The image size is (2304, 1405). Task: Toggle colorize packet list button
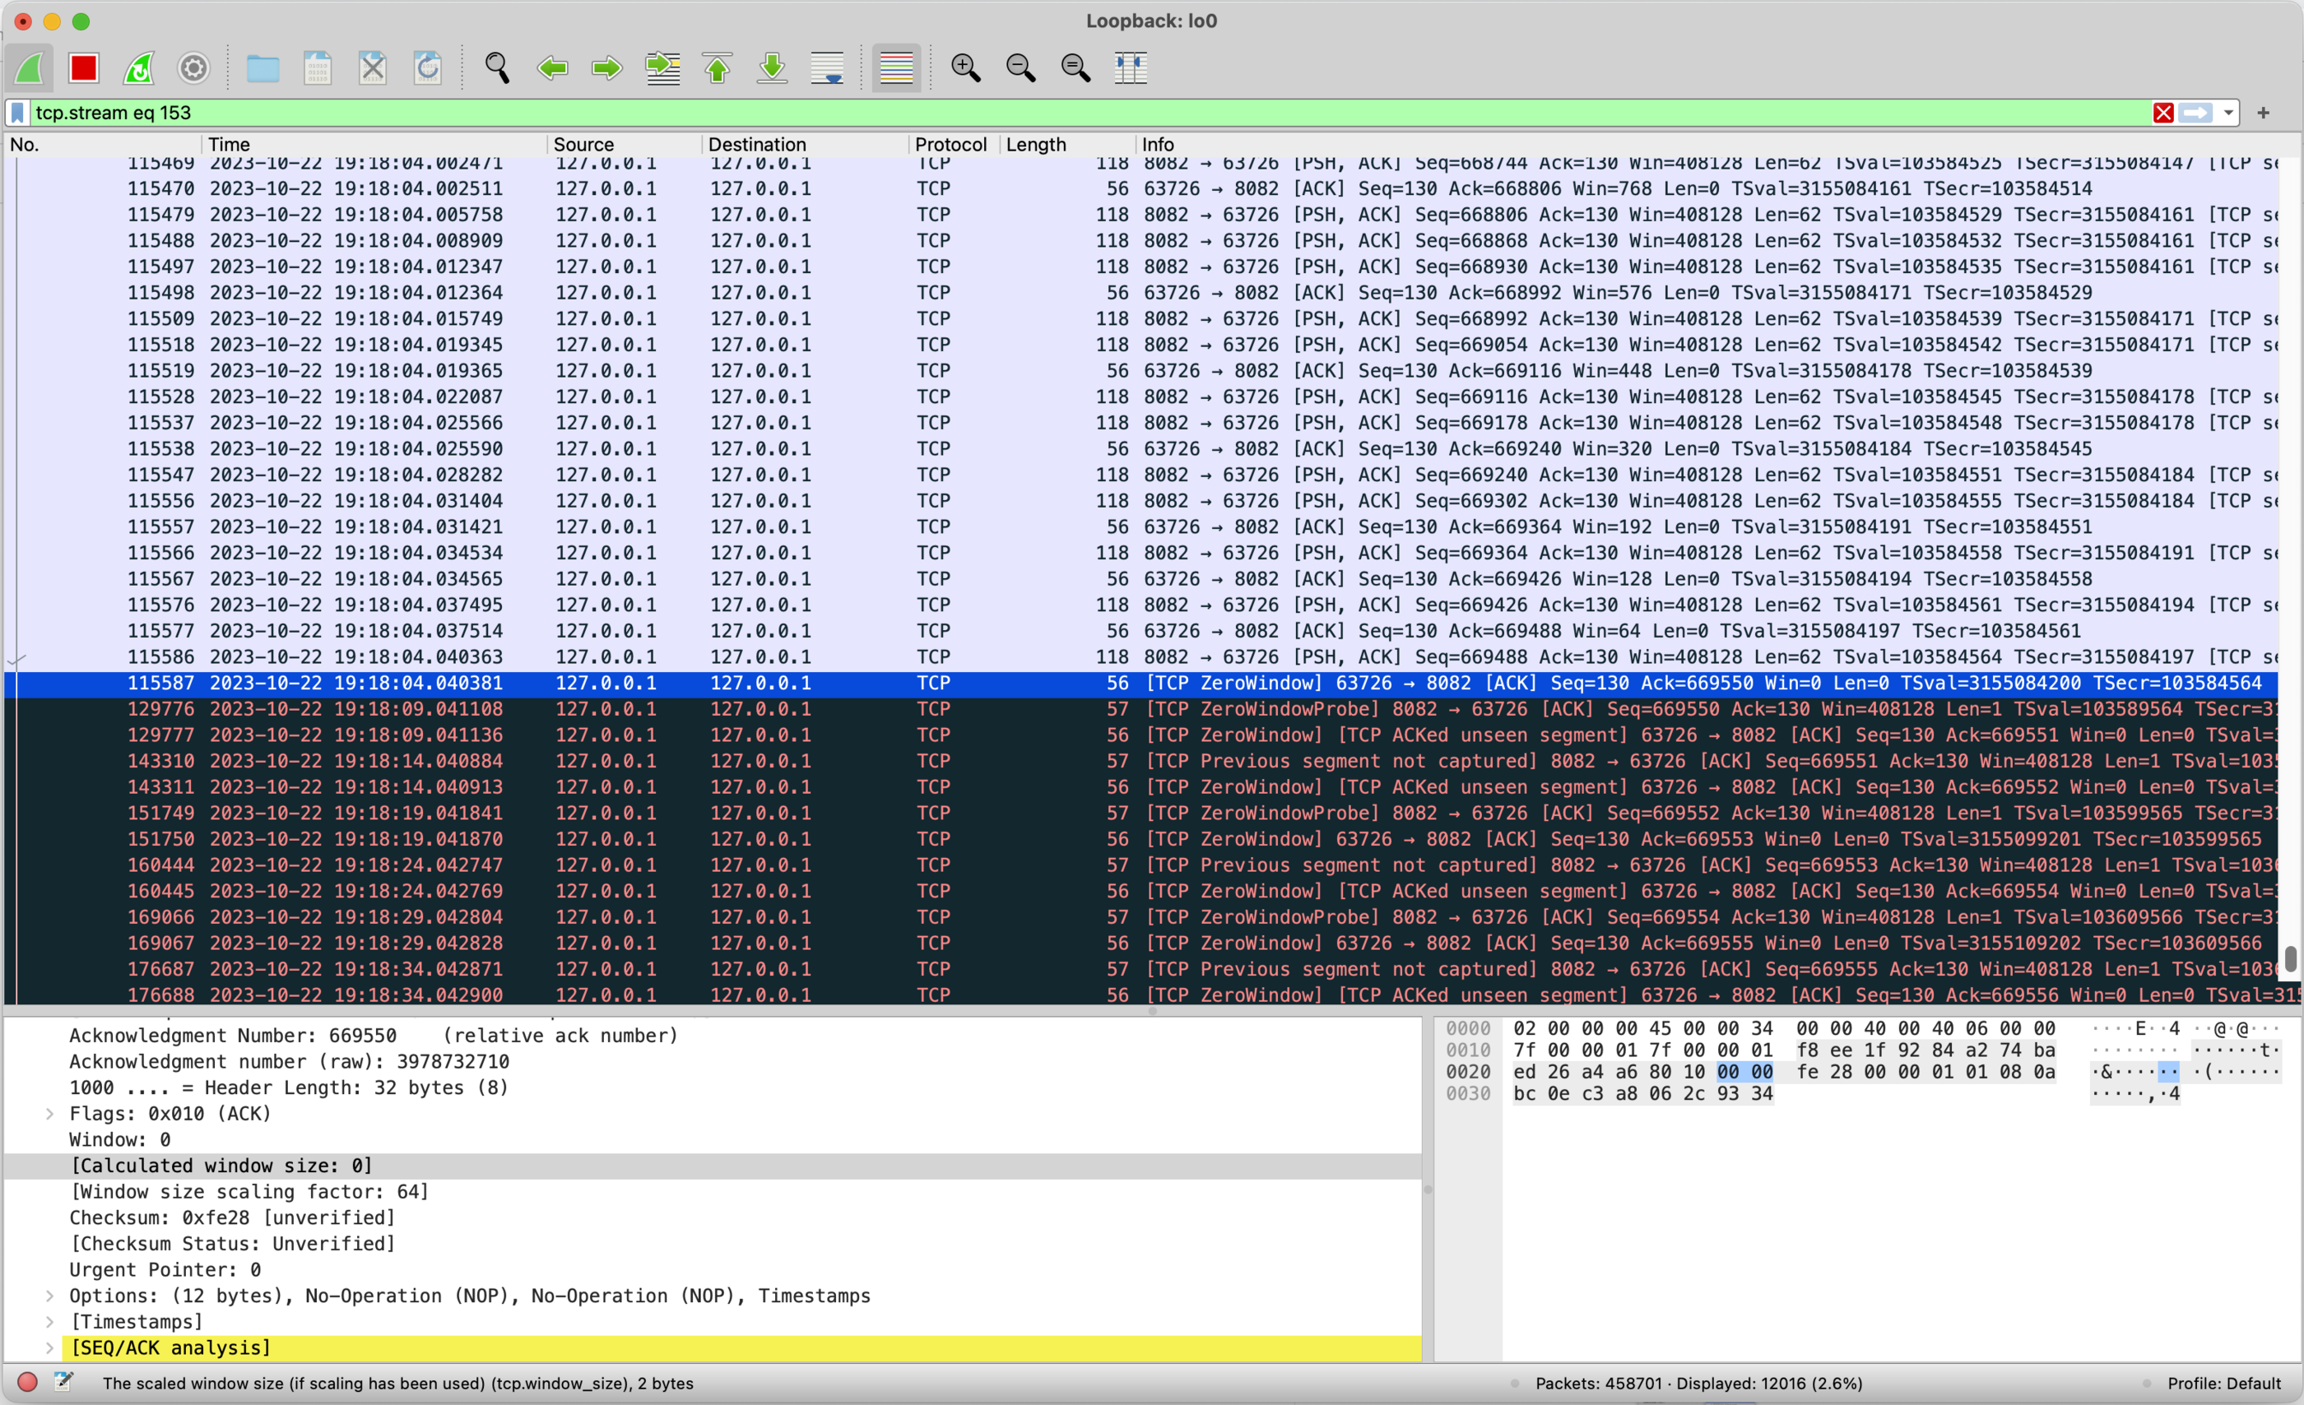coord(895,68)
